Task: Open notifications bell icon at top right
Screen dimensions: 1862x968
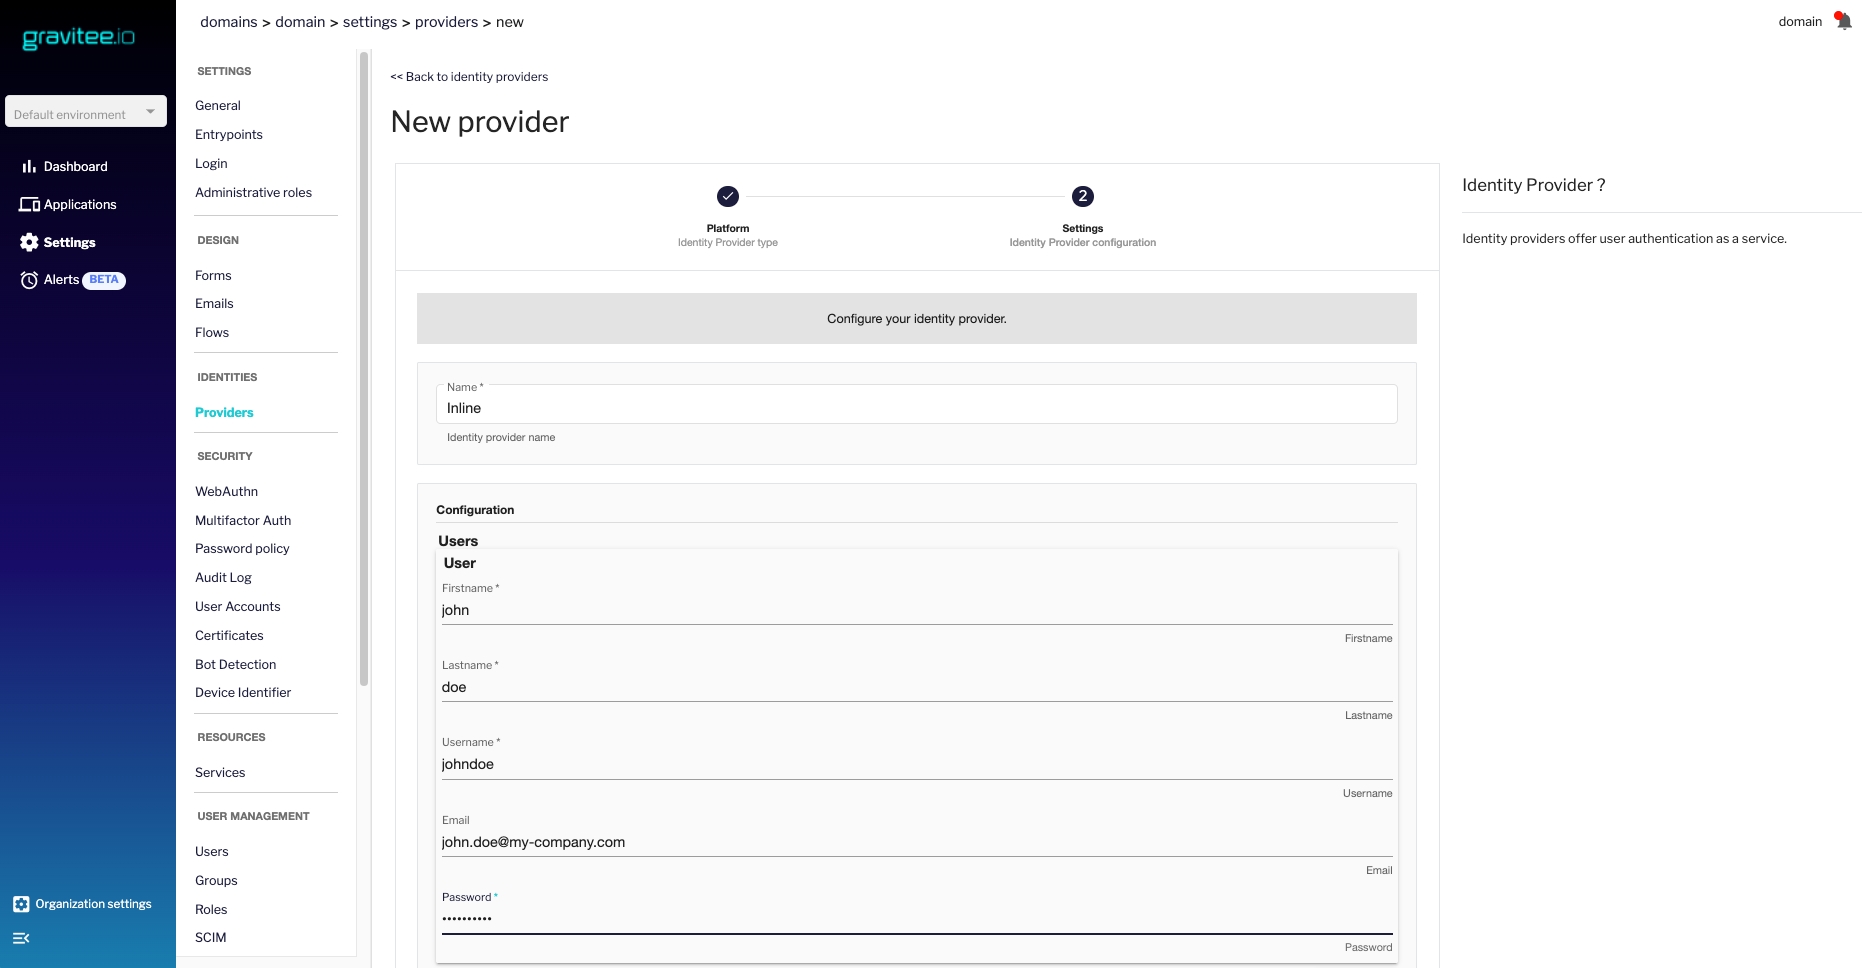Action: click(1843, 21)
